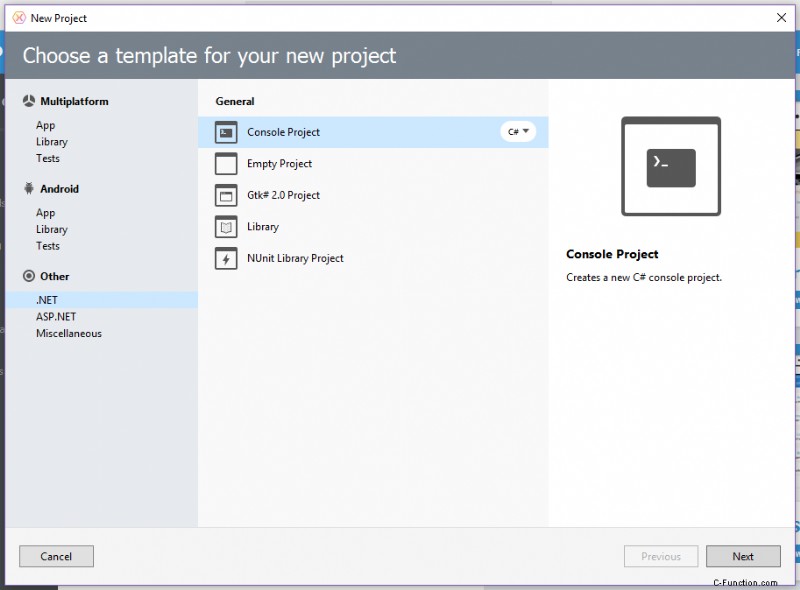Viewport: 800px width, 590px height.
Task: Select the Empty Project template row
Action: point(280,164)
